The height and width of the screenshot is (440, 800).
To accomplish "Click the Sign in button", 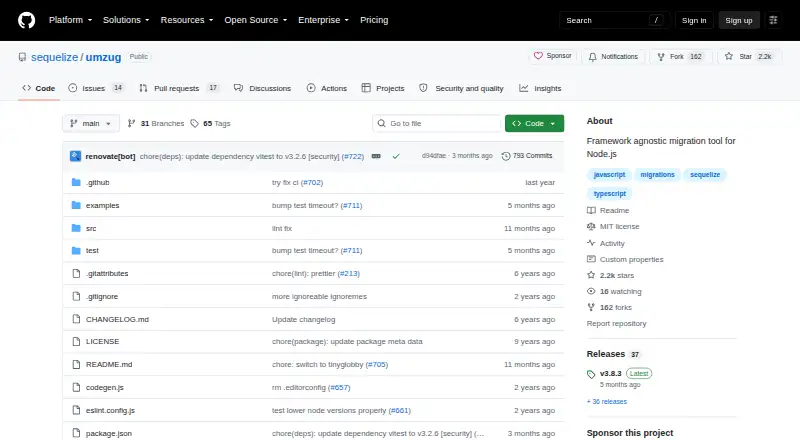I will click(694, 20).
